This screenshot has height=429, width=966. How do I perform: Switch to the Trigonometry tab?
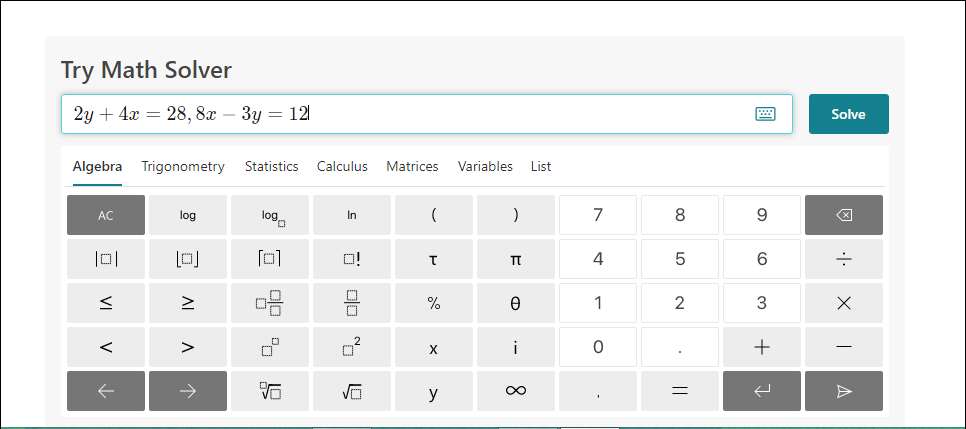click(183, 167)
